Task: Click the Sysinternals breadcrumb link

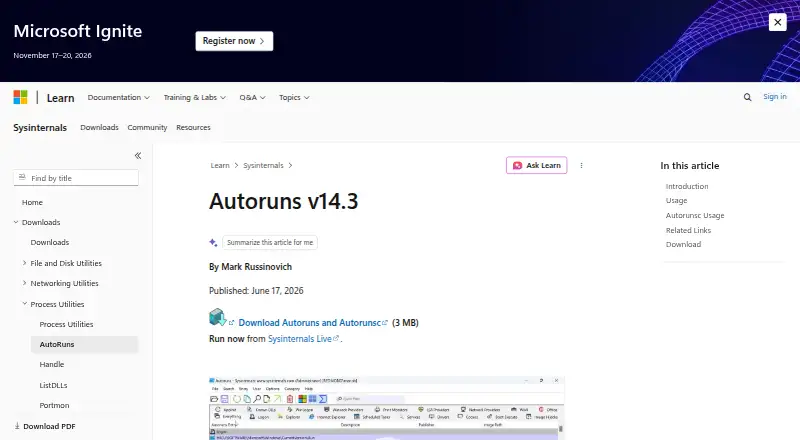Action: tap(263, 165)
